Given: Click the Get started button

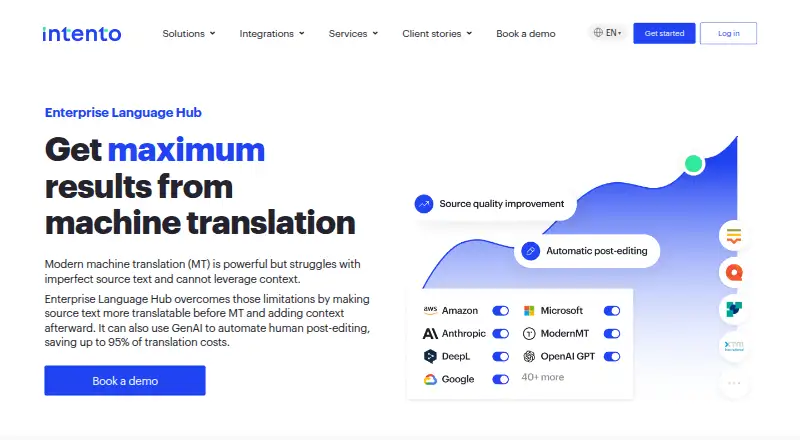Looking at the screenshot, I should click(664, 33).
